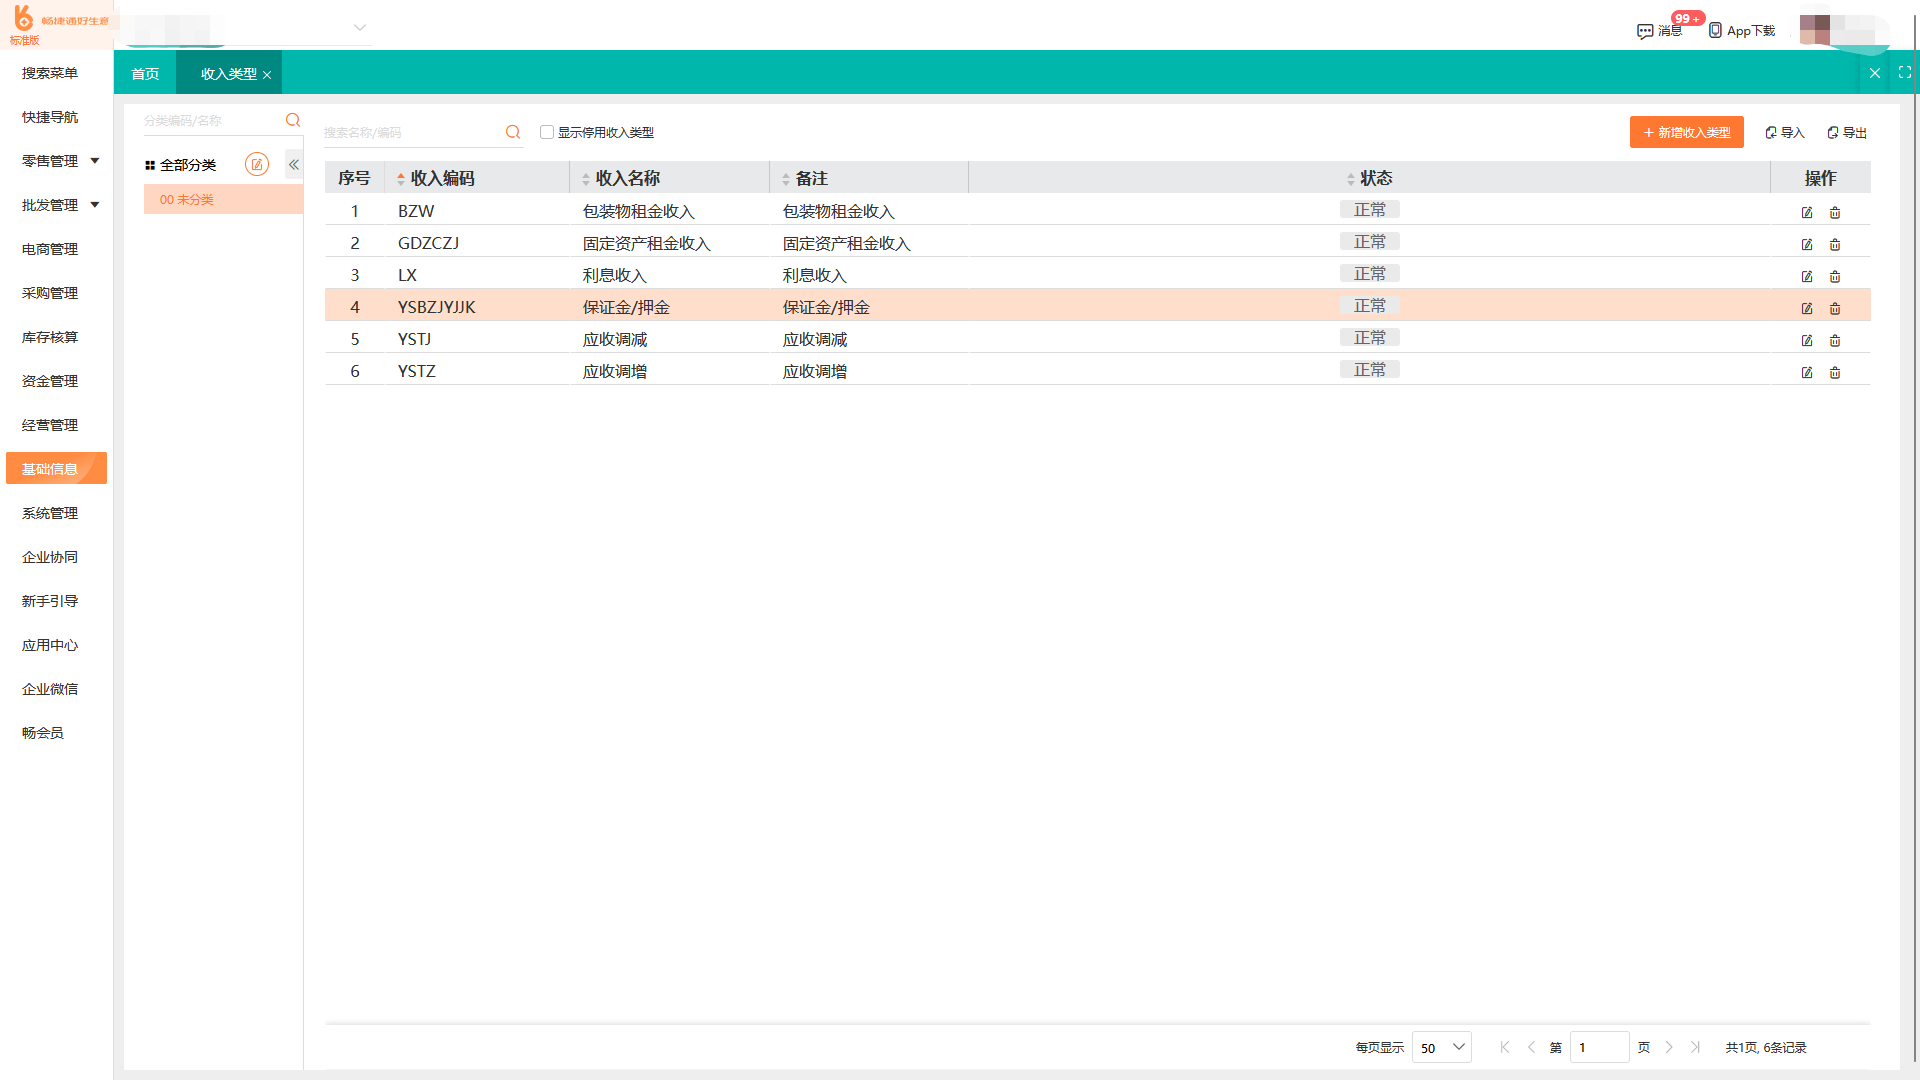This screenshot has height=1080, width=1920.
Task: Expand 全部分类 tree item
Action: click(x=149, y=162)
